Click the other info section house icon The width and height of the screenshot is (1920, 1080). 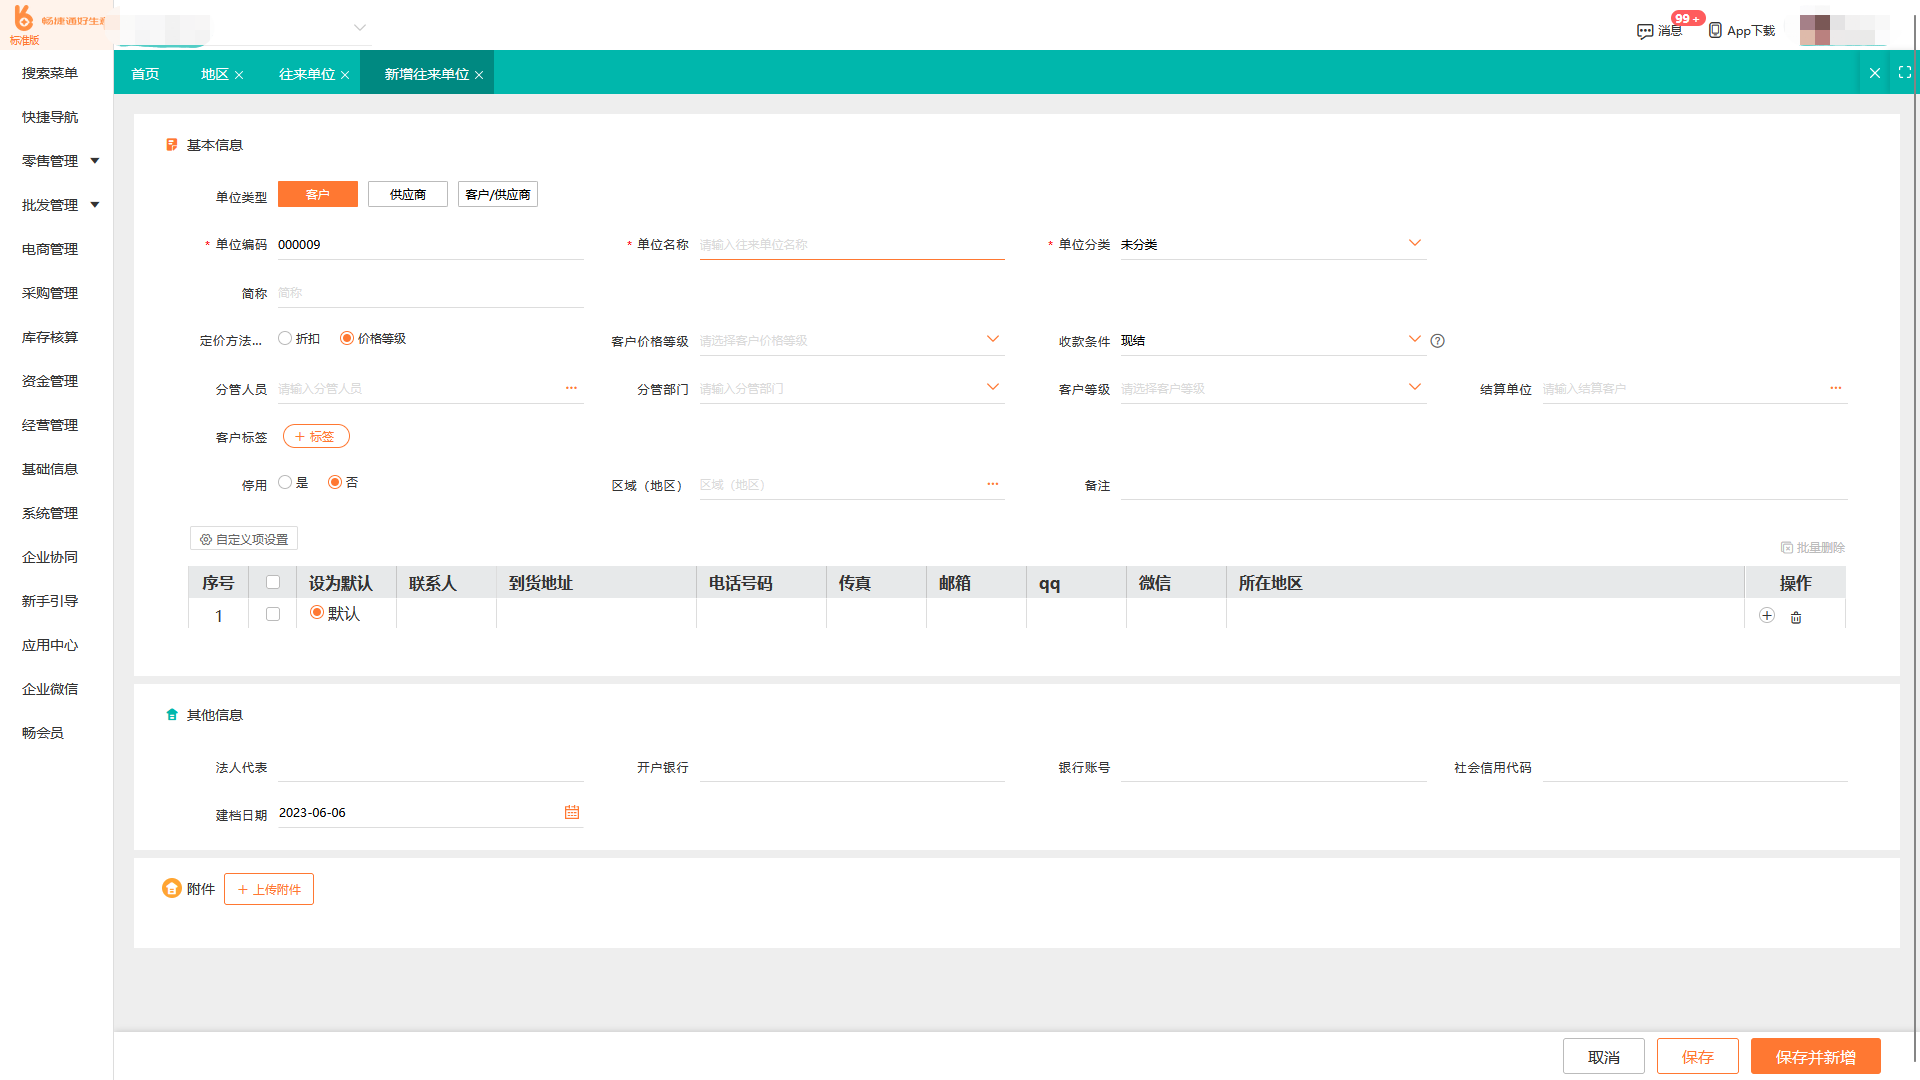tap(173, 715)
